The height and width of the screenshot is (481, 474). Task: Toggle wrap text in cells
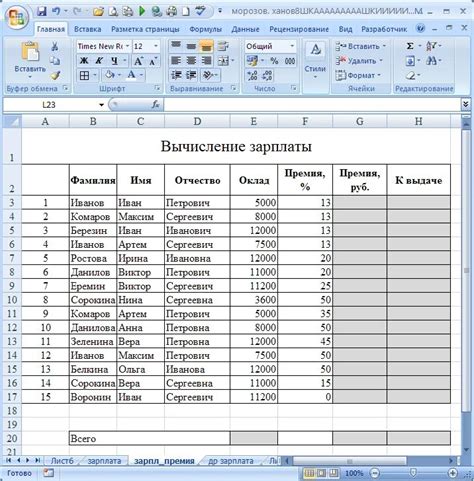223,46
